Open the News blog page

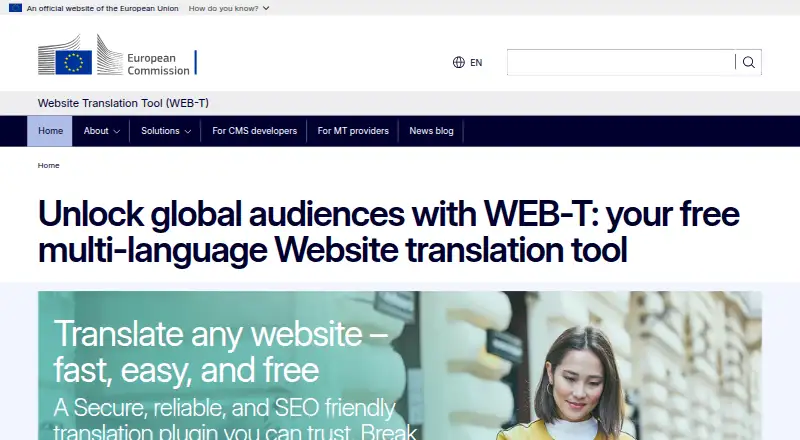[431, 131]
